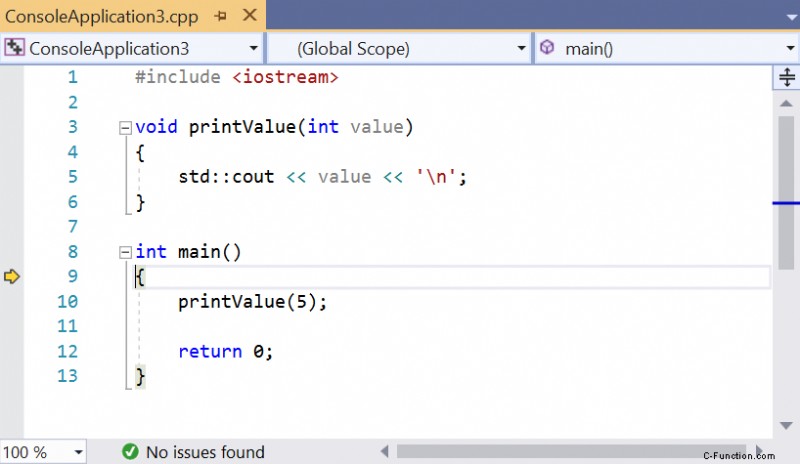
Task: Click the No issues found status text
Action: 205,452
